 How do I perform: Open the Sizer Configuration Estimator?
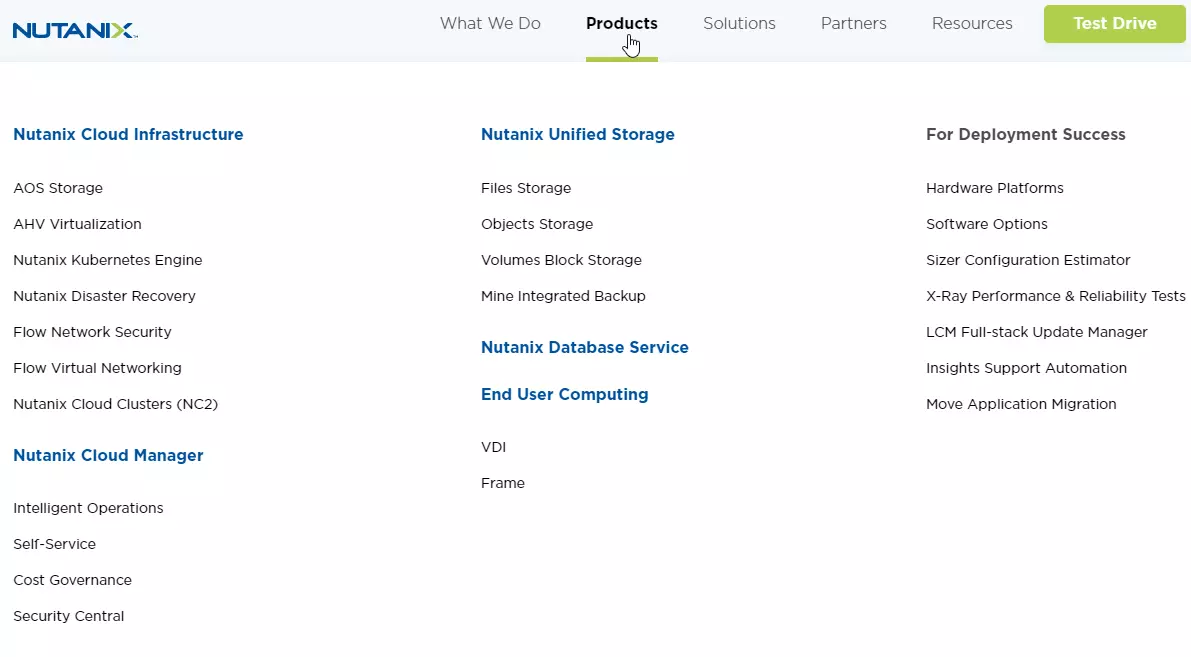click(1028, 260)
